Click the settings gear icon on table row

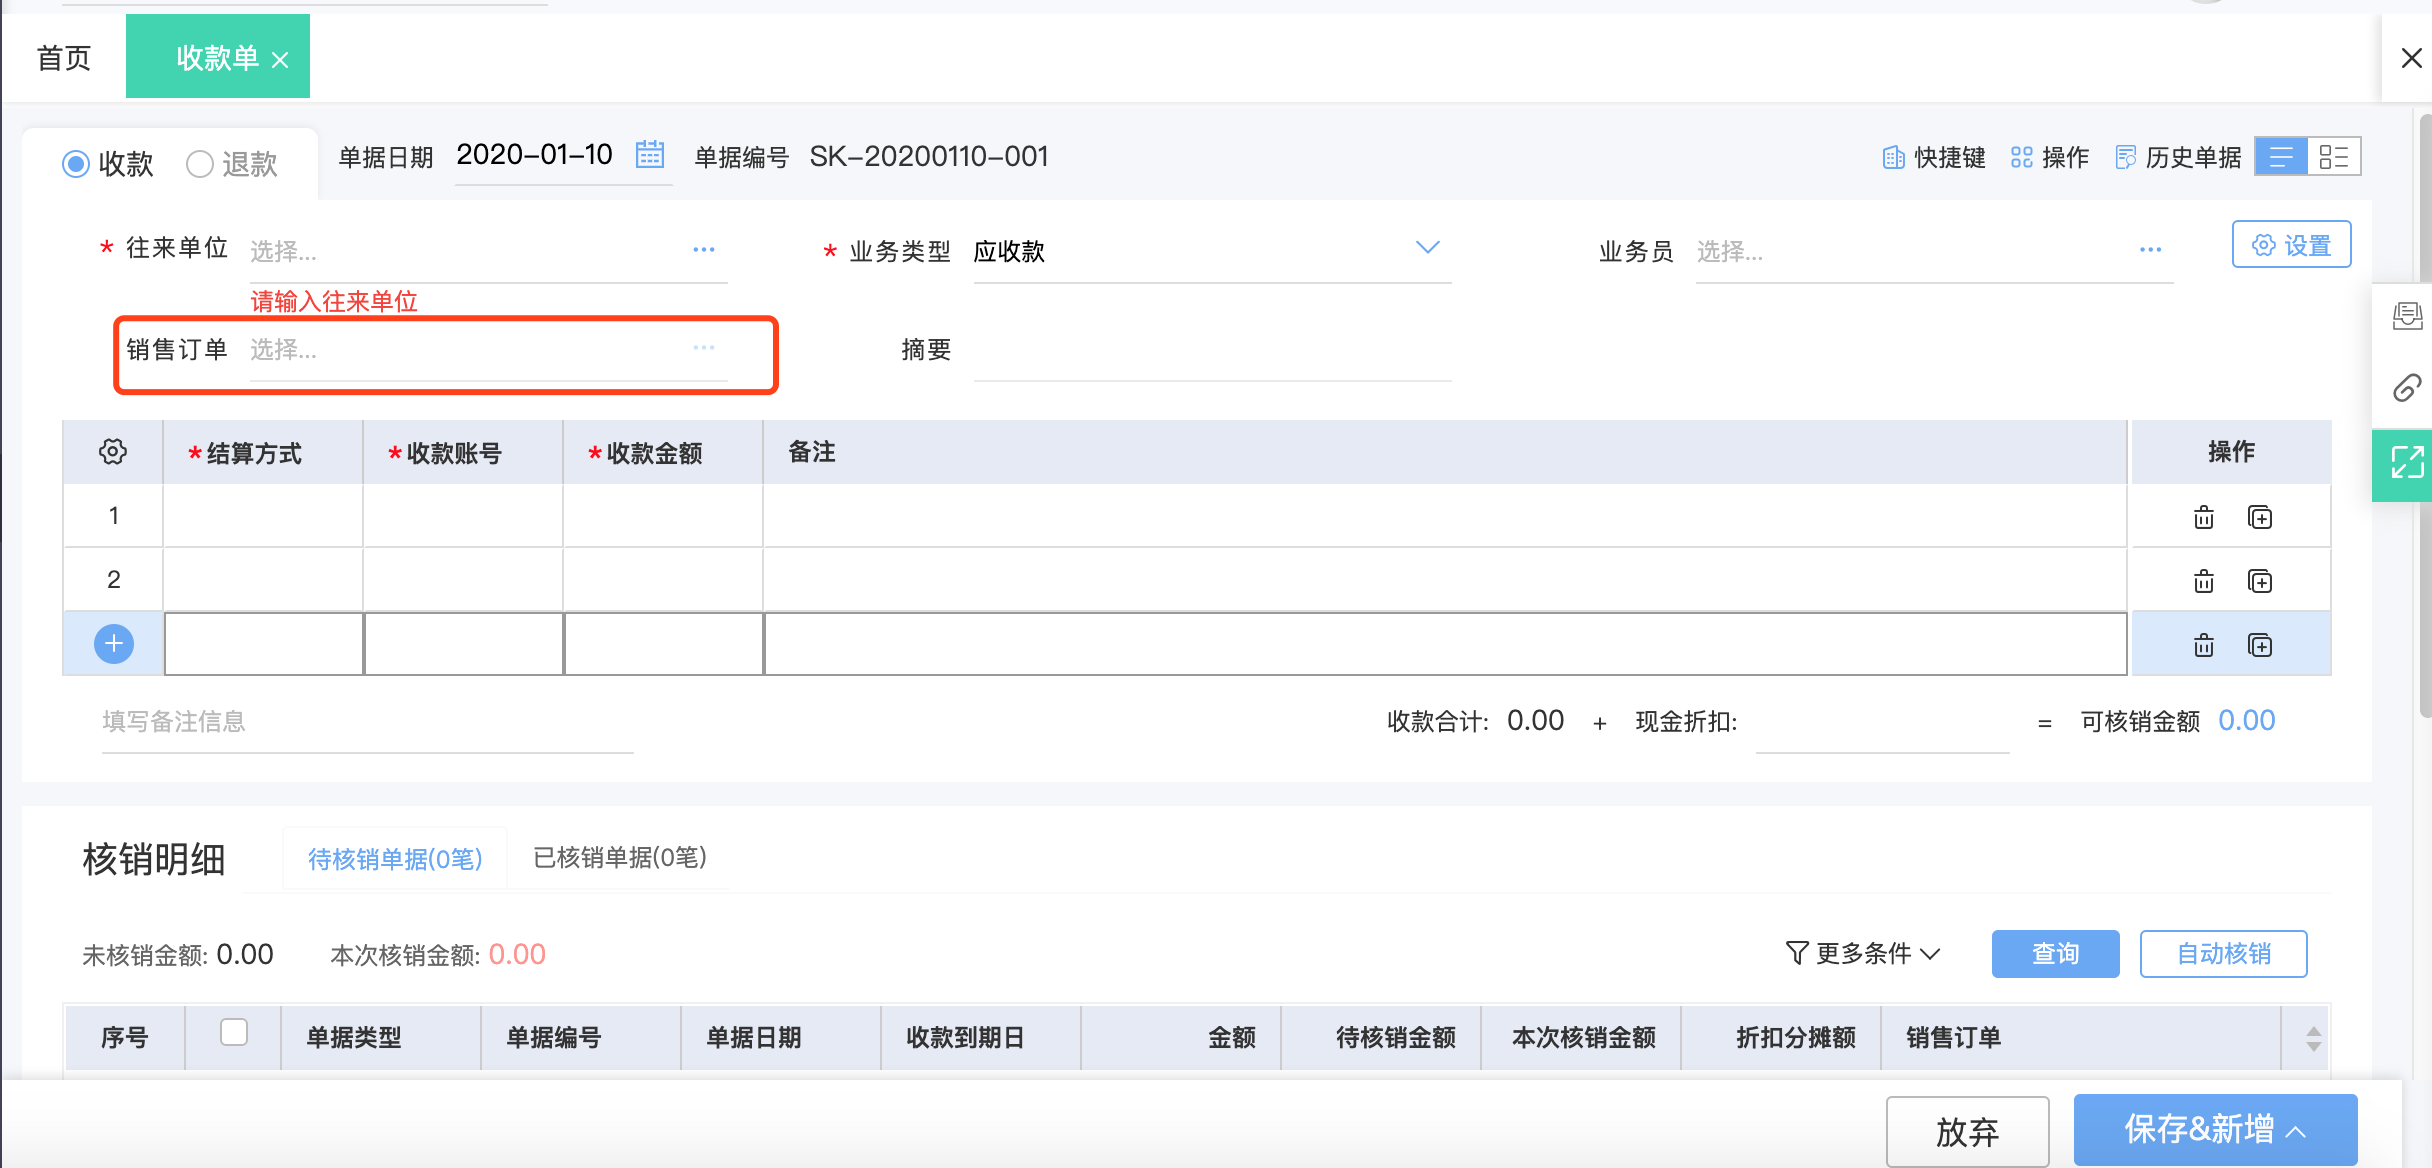tap(113, 451)
